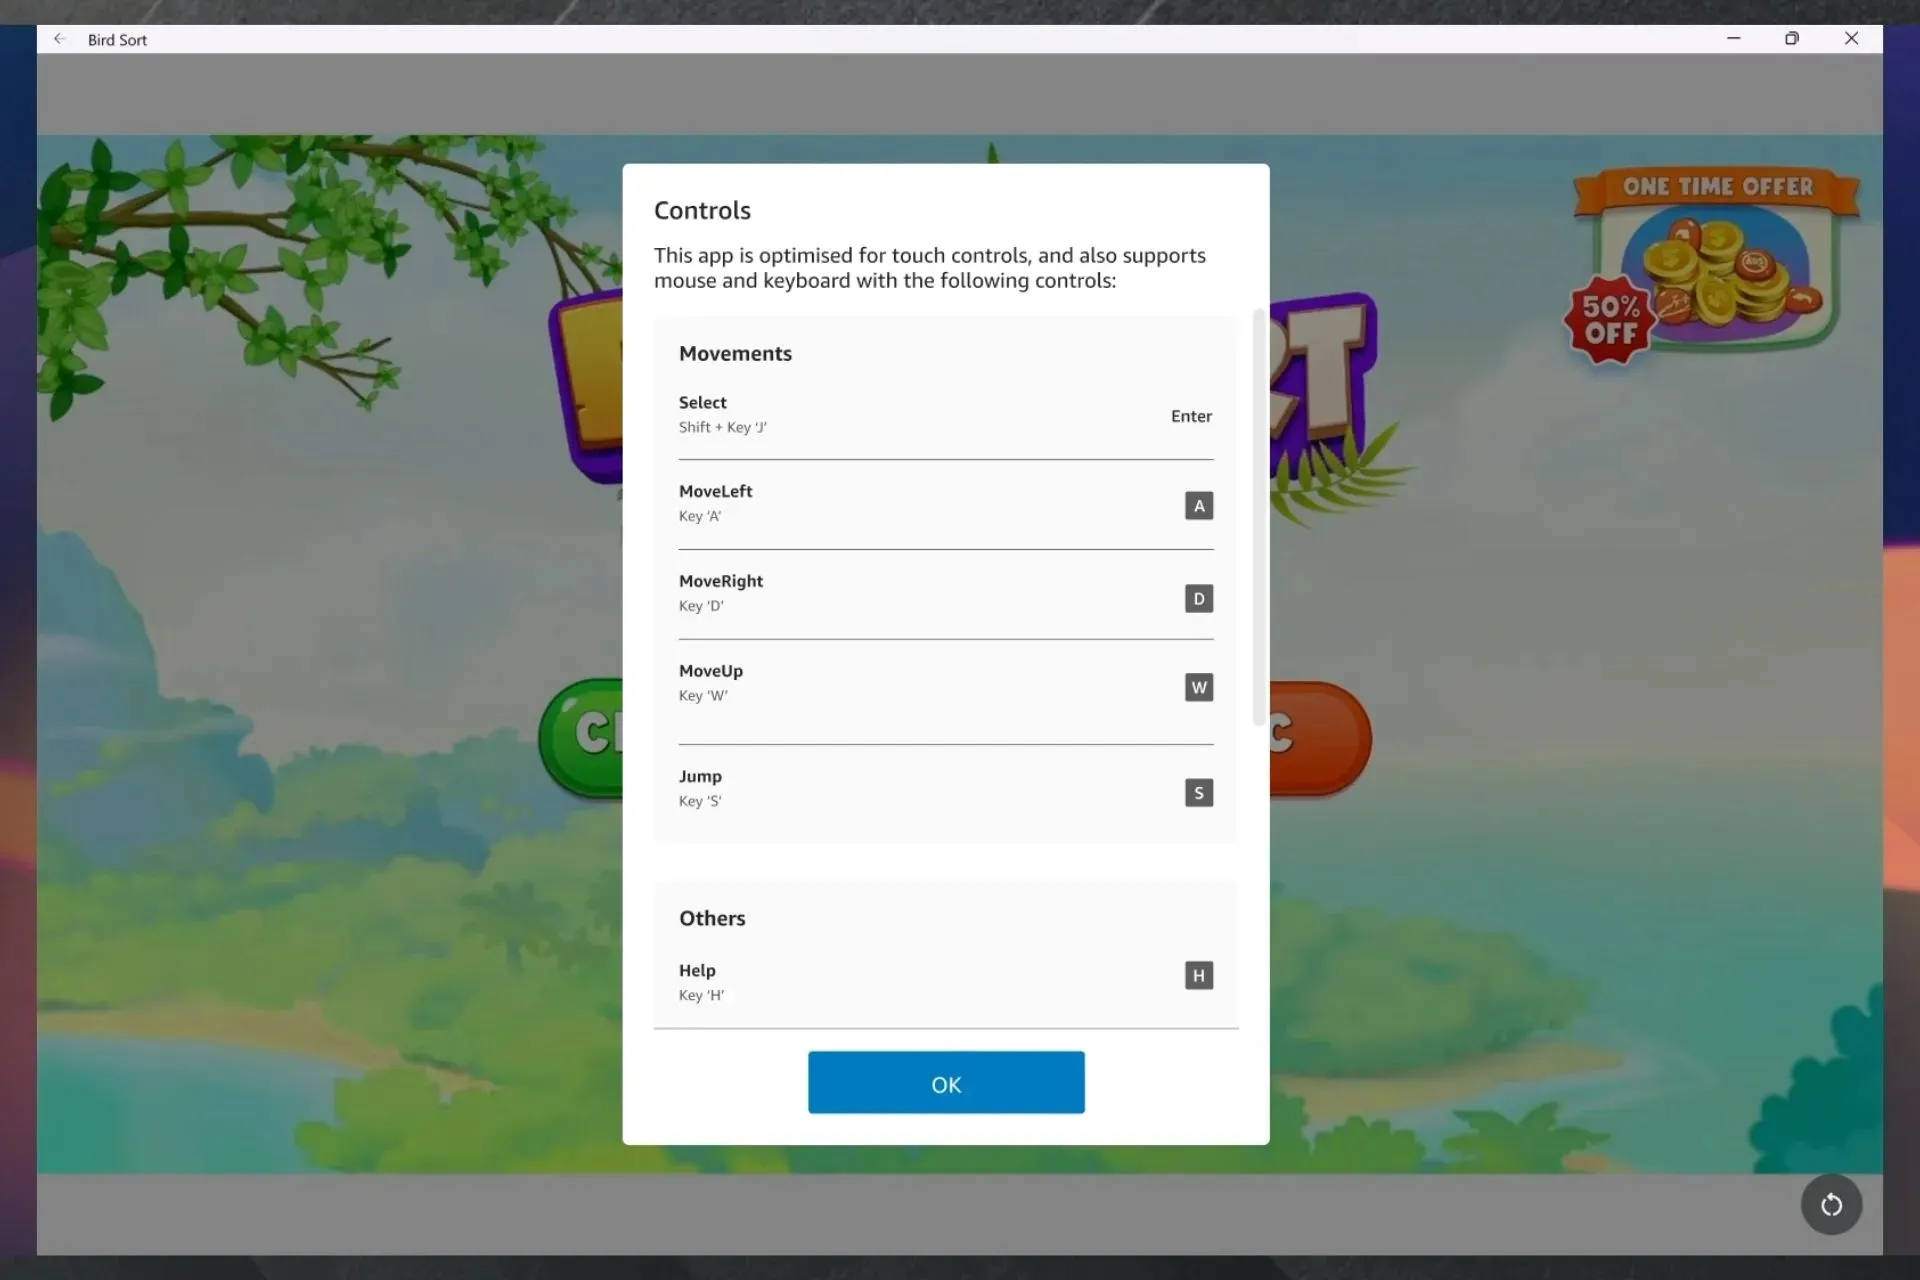1920x1280 pixels.
Task: Click the Controls dialog title area
Action: tap(701, 210)
